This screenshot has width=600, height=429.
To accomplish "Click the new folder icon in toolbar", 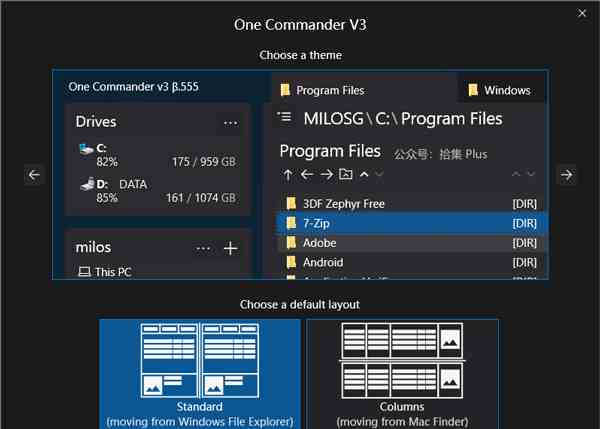I will click(x=345, y=175).
